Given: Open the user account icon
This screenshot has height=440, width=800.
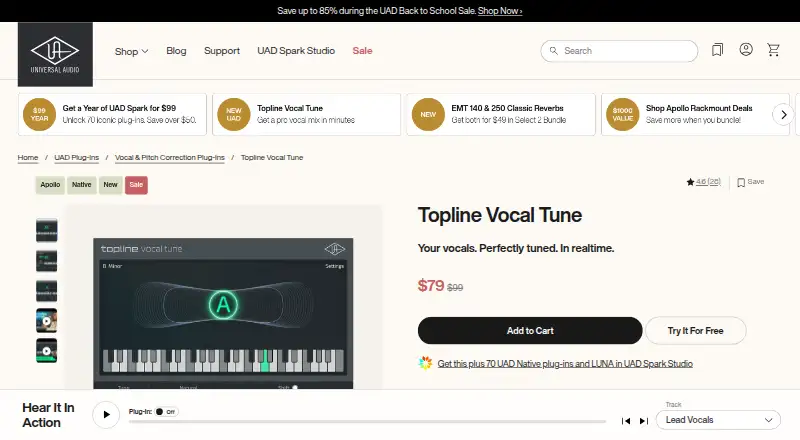Looking at the screenshot, I should tap(746, 49).
